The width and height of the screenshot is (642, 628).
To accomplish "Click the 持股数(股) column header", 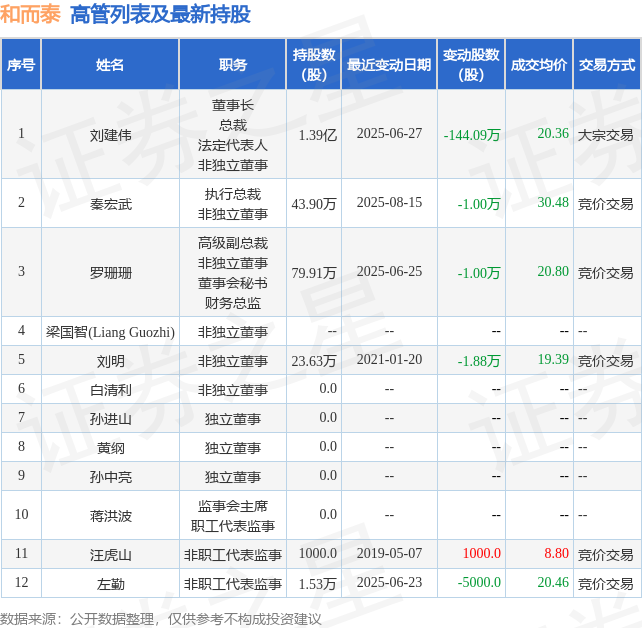I will tap(313, 65).
